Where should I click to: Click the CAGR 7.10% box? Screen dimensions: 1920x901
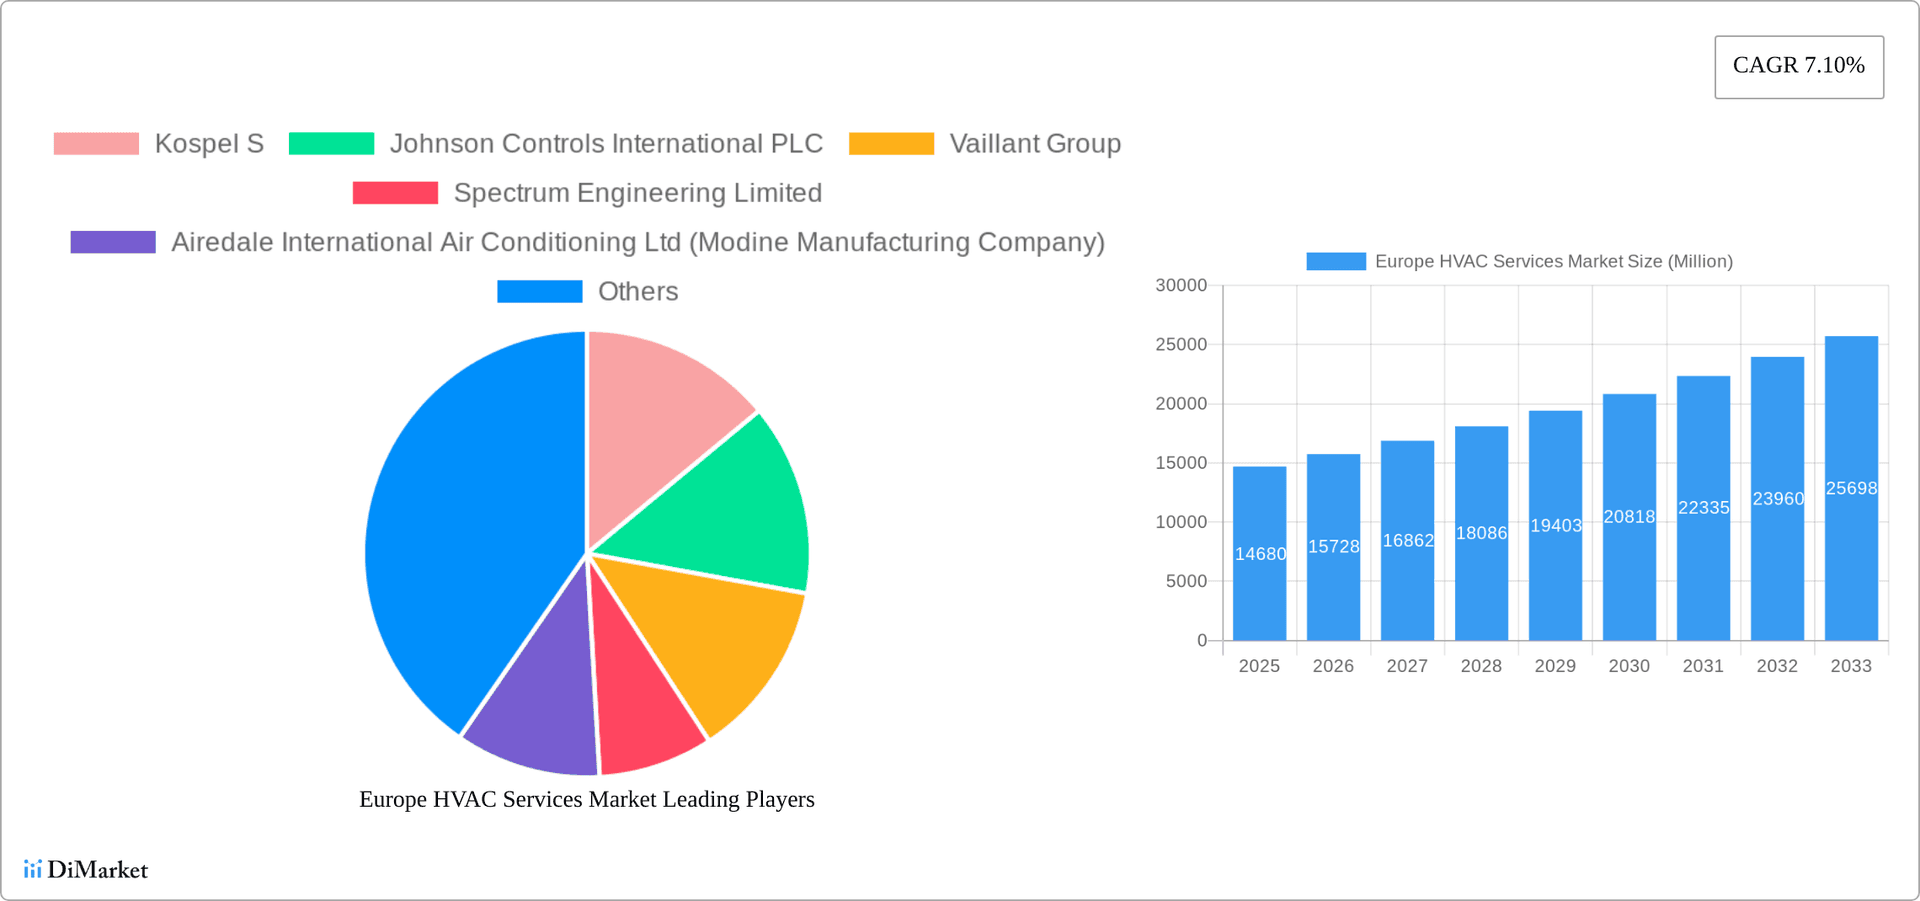coord(1799,66)
